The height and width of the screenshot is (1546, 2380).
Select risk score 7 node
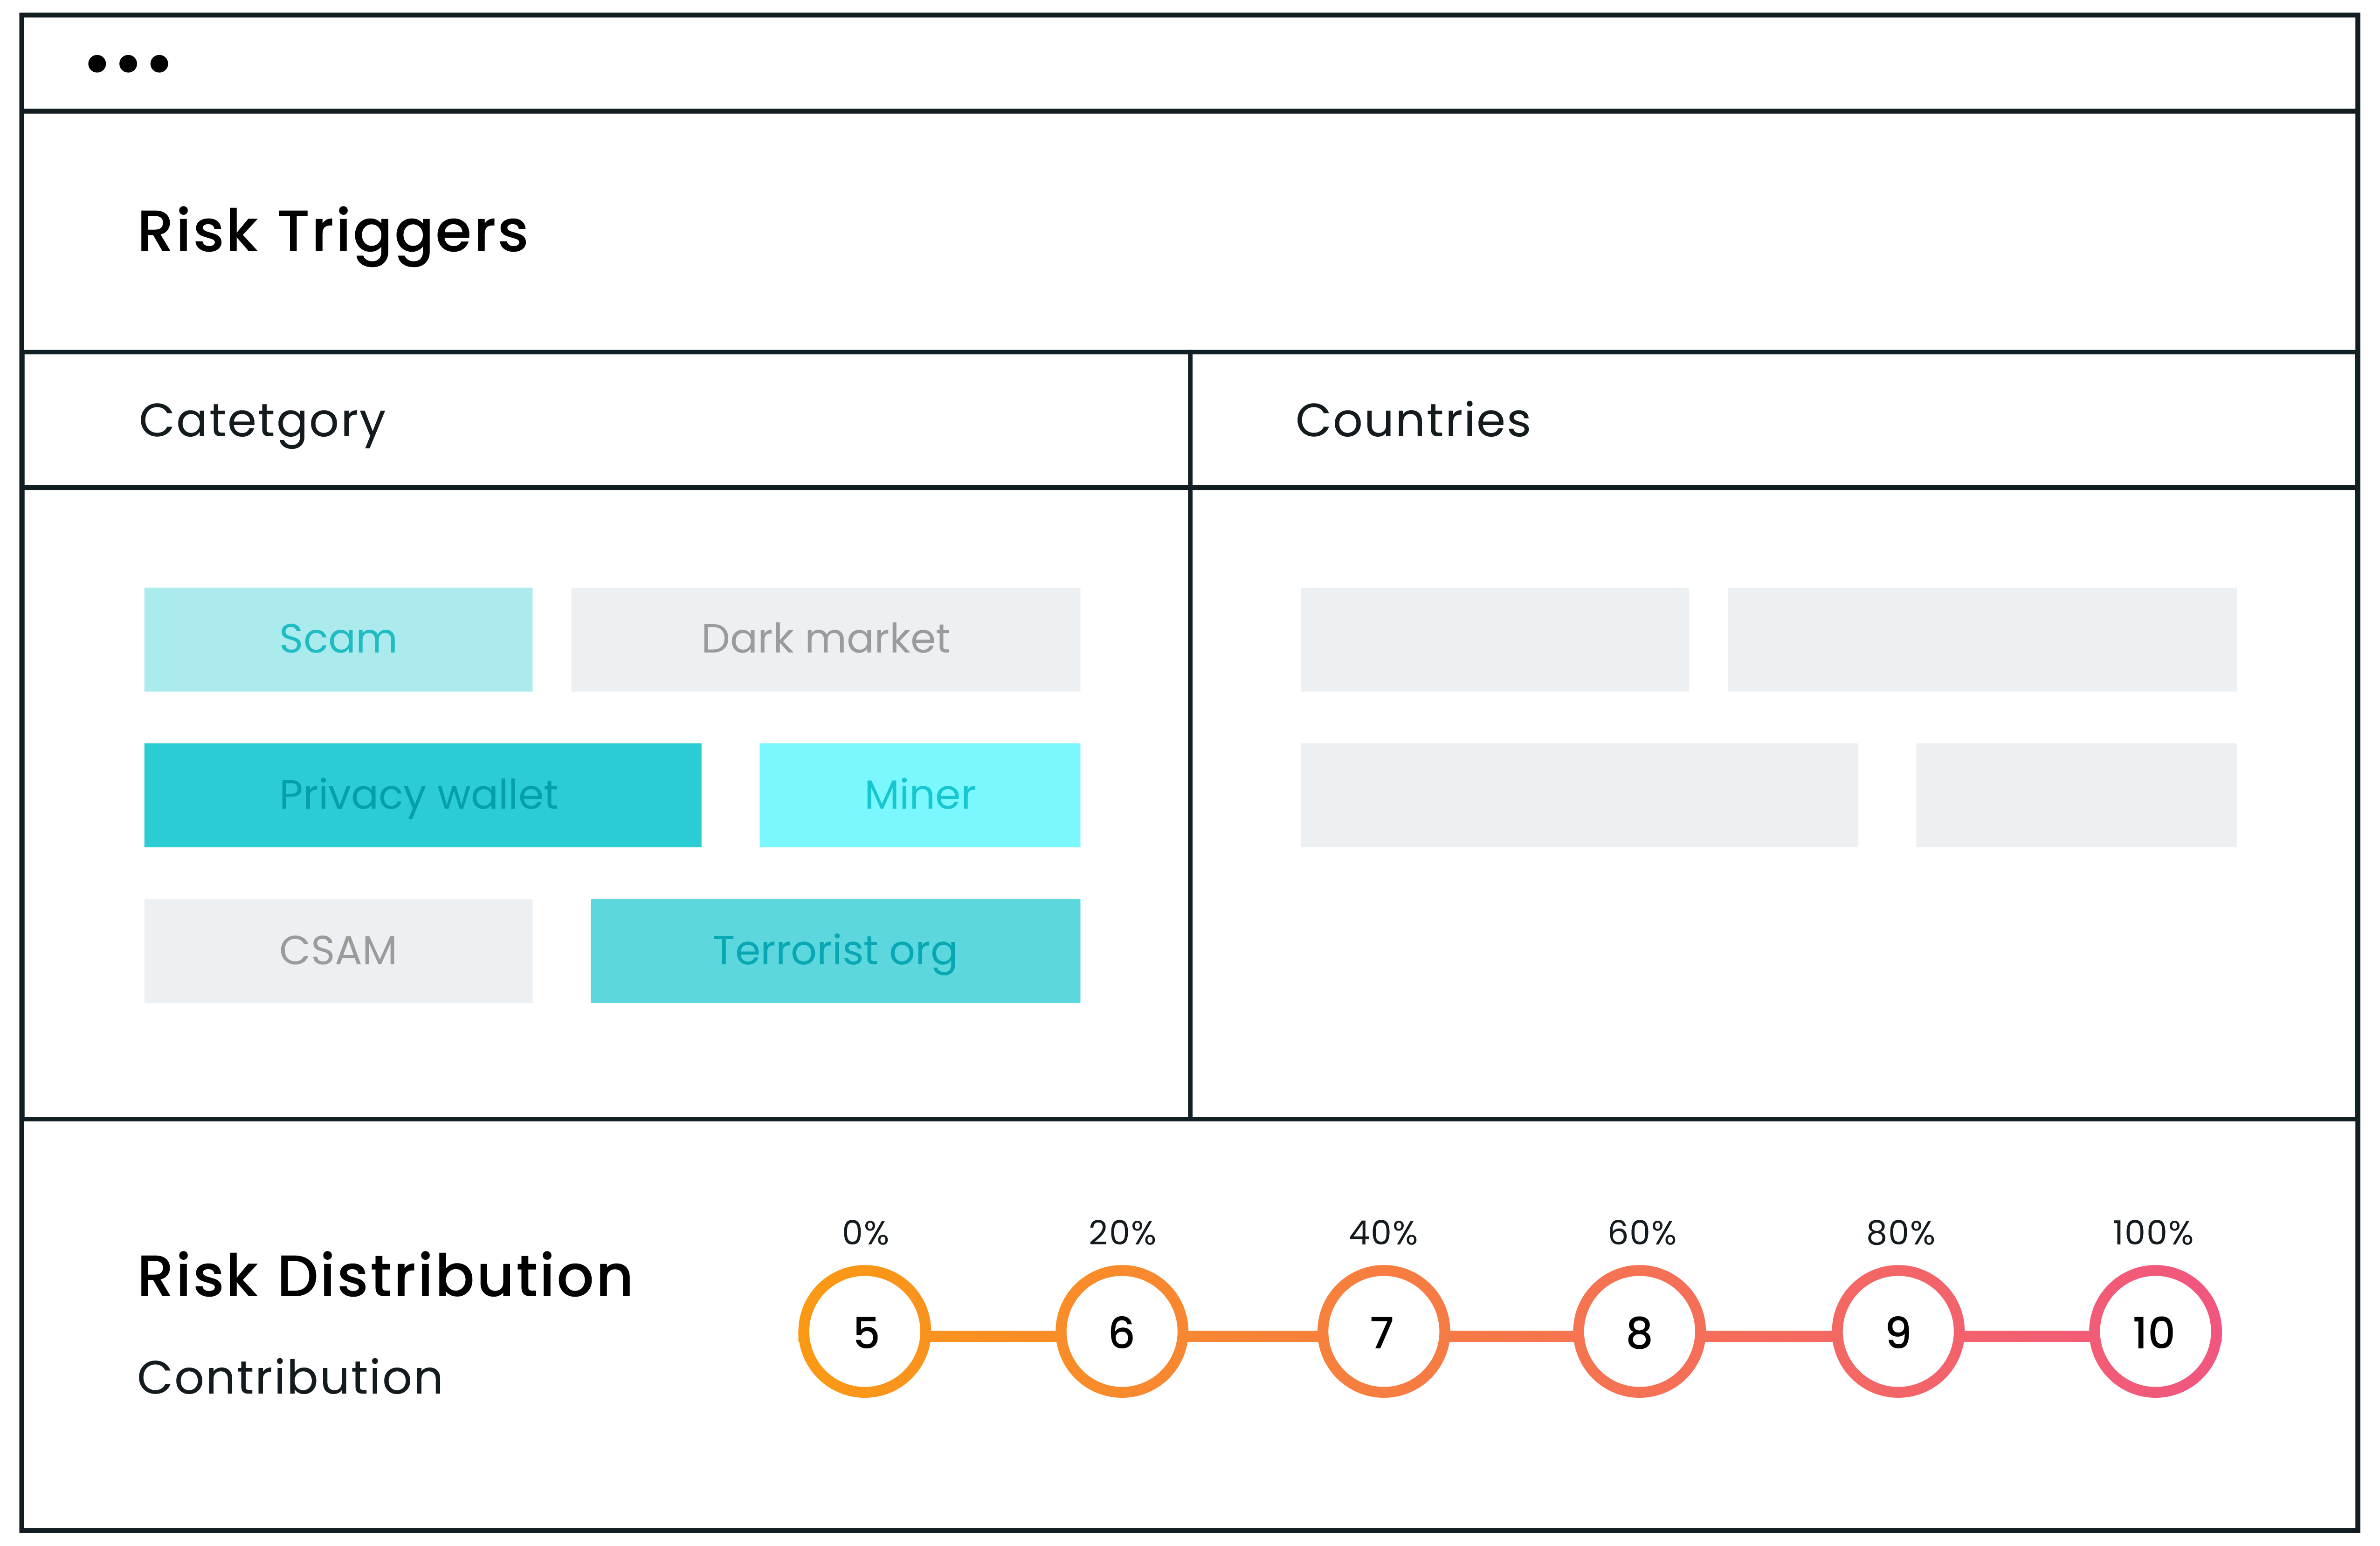(1383, 1332)
